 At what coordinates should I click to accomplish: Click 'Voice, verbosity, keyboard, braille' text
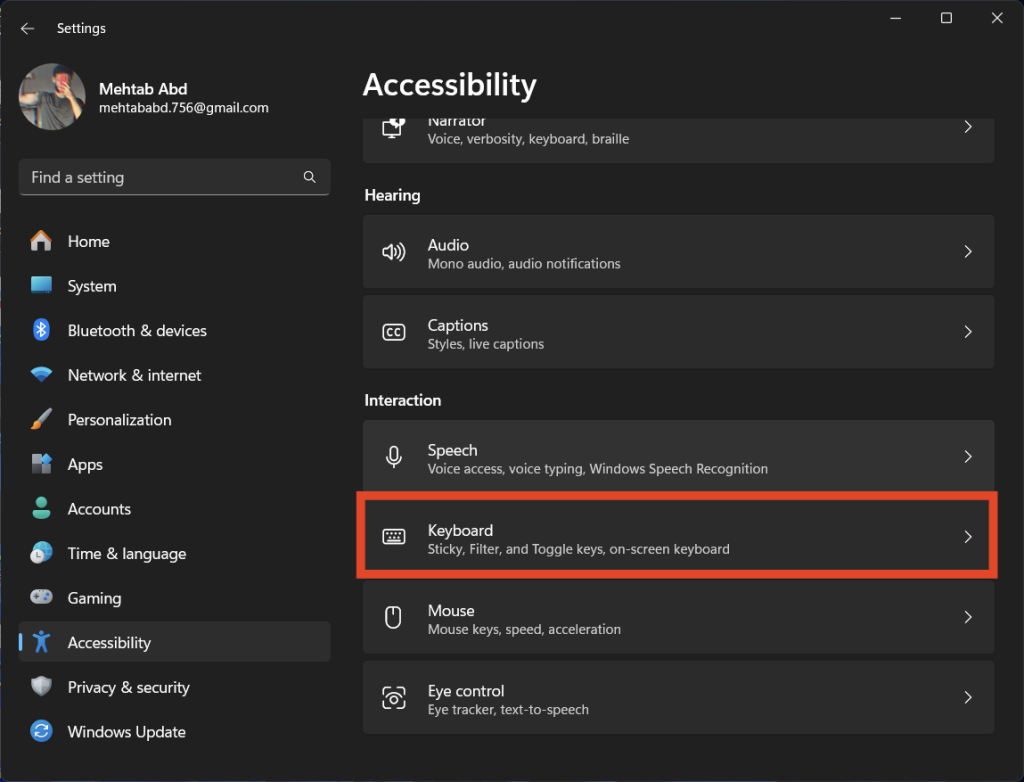528,139
